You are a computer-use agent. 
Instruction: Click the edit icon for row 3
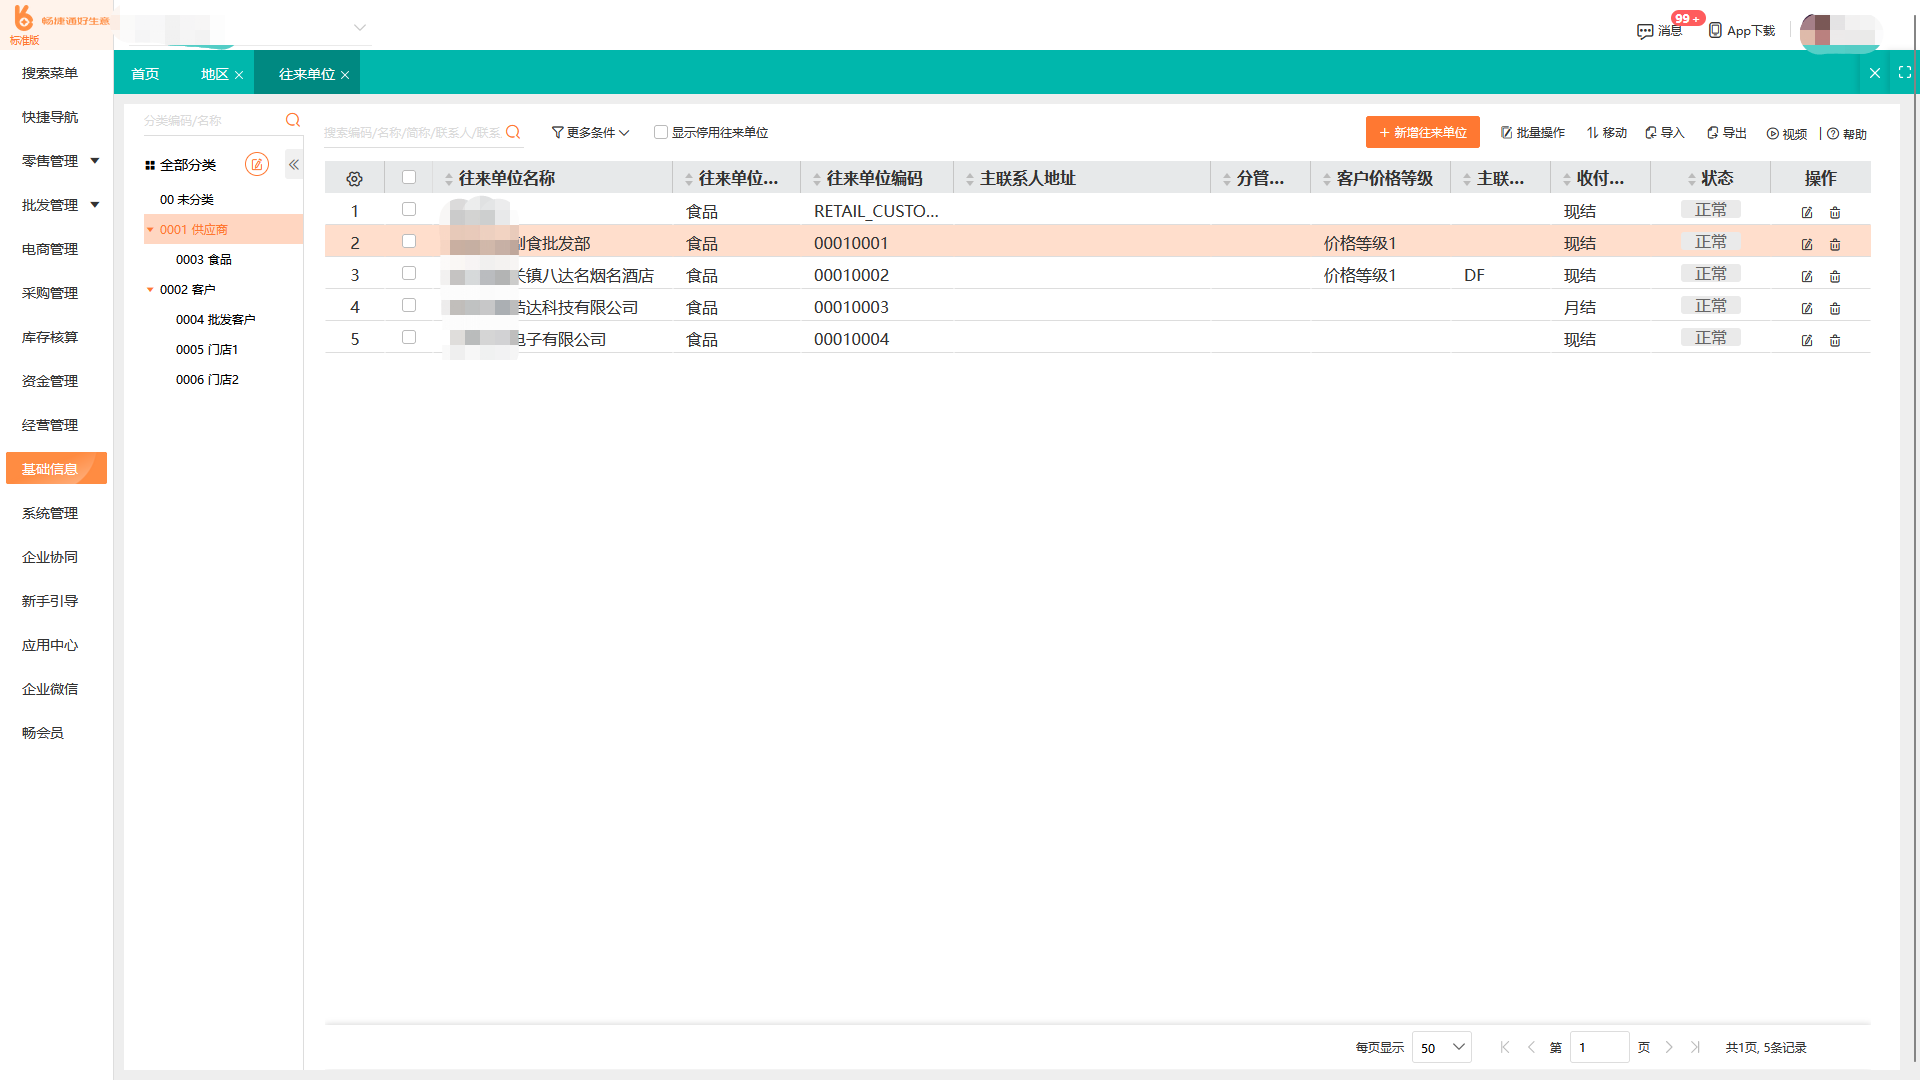(x=1807, y=274)
